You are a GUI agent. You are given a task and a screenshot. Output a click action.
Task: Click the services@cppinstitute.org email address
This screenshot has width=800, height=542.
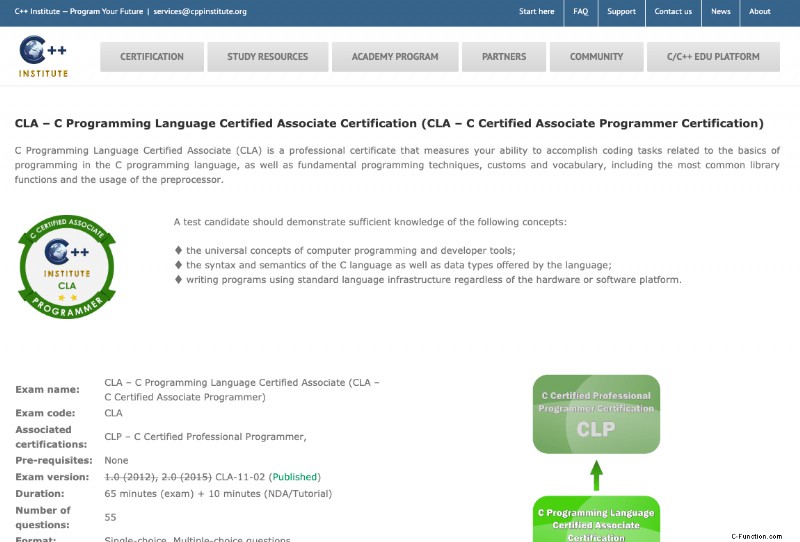[200, 12]
